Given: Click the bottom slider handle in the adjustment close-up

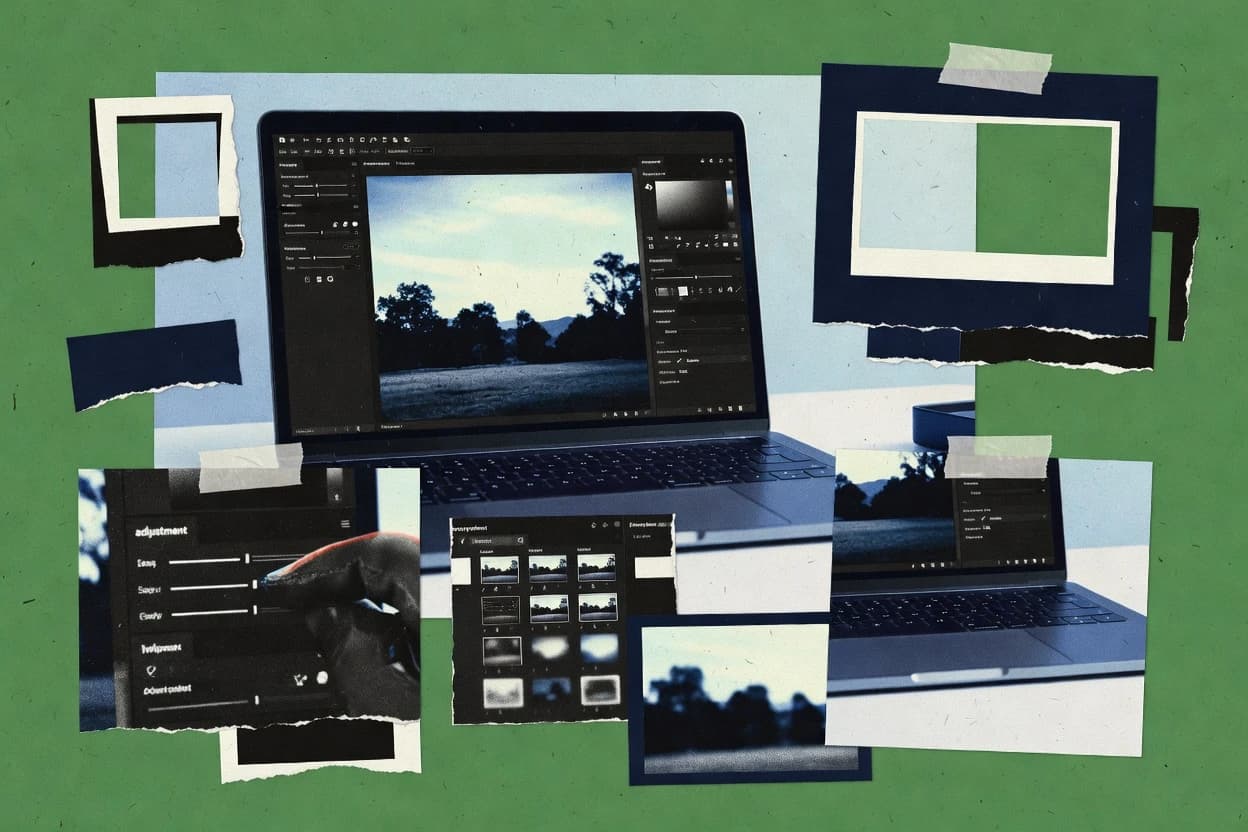Looking at the screenshot, I should tap(257, 700).
